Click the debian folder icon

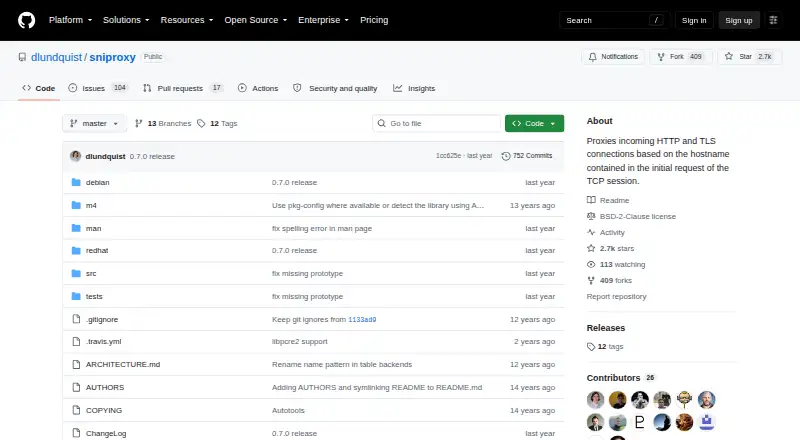coord(76,182)
